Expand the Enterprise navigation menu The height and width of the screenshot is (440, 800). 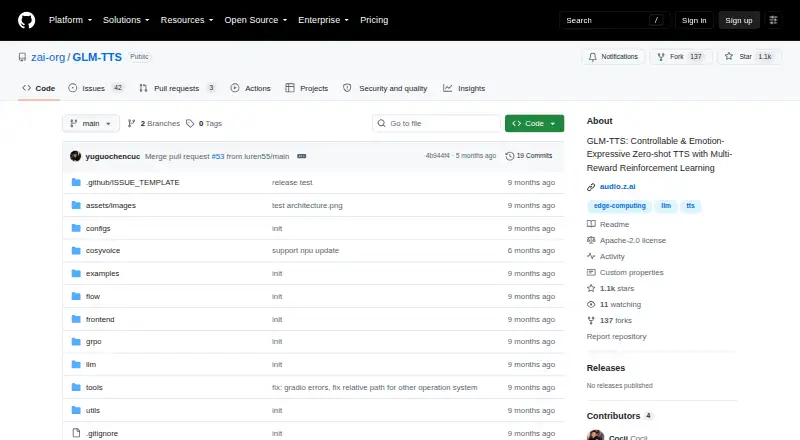coord(323,20)
